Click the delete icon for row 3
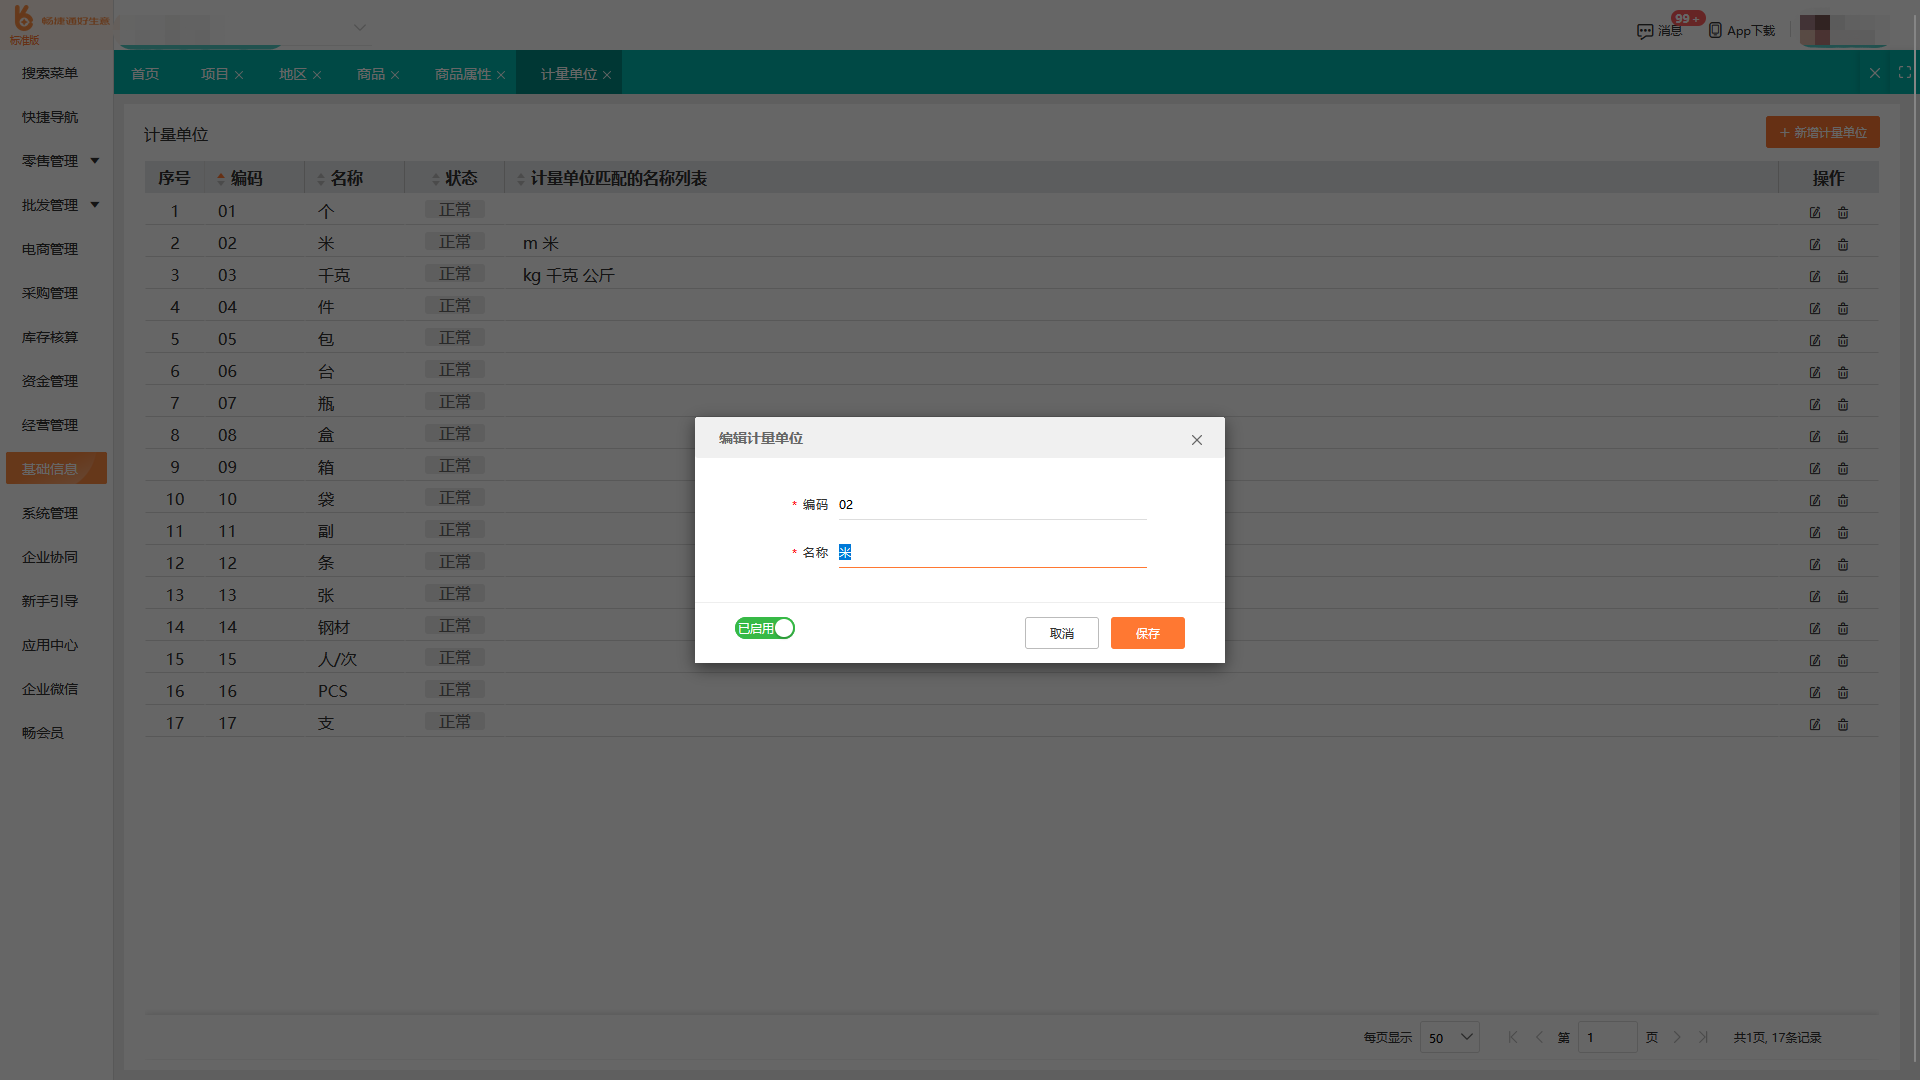 1842,276
